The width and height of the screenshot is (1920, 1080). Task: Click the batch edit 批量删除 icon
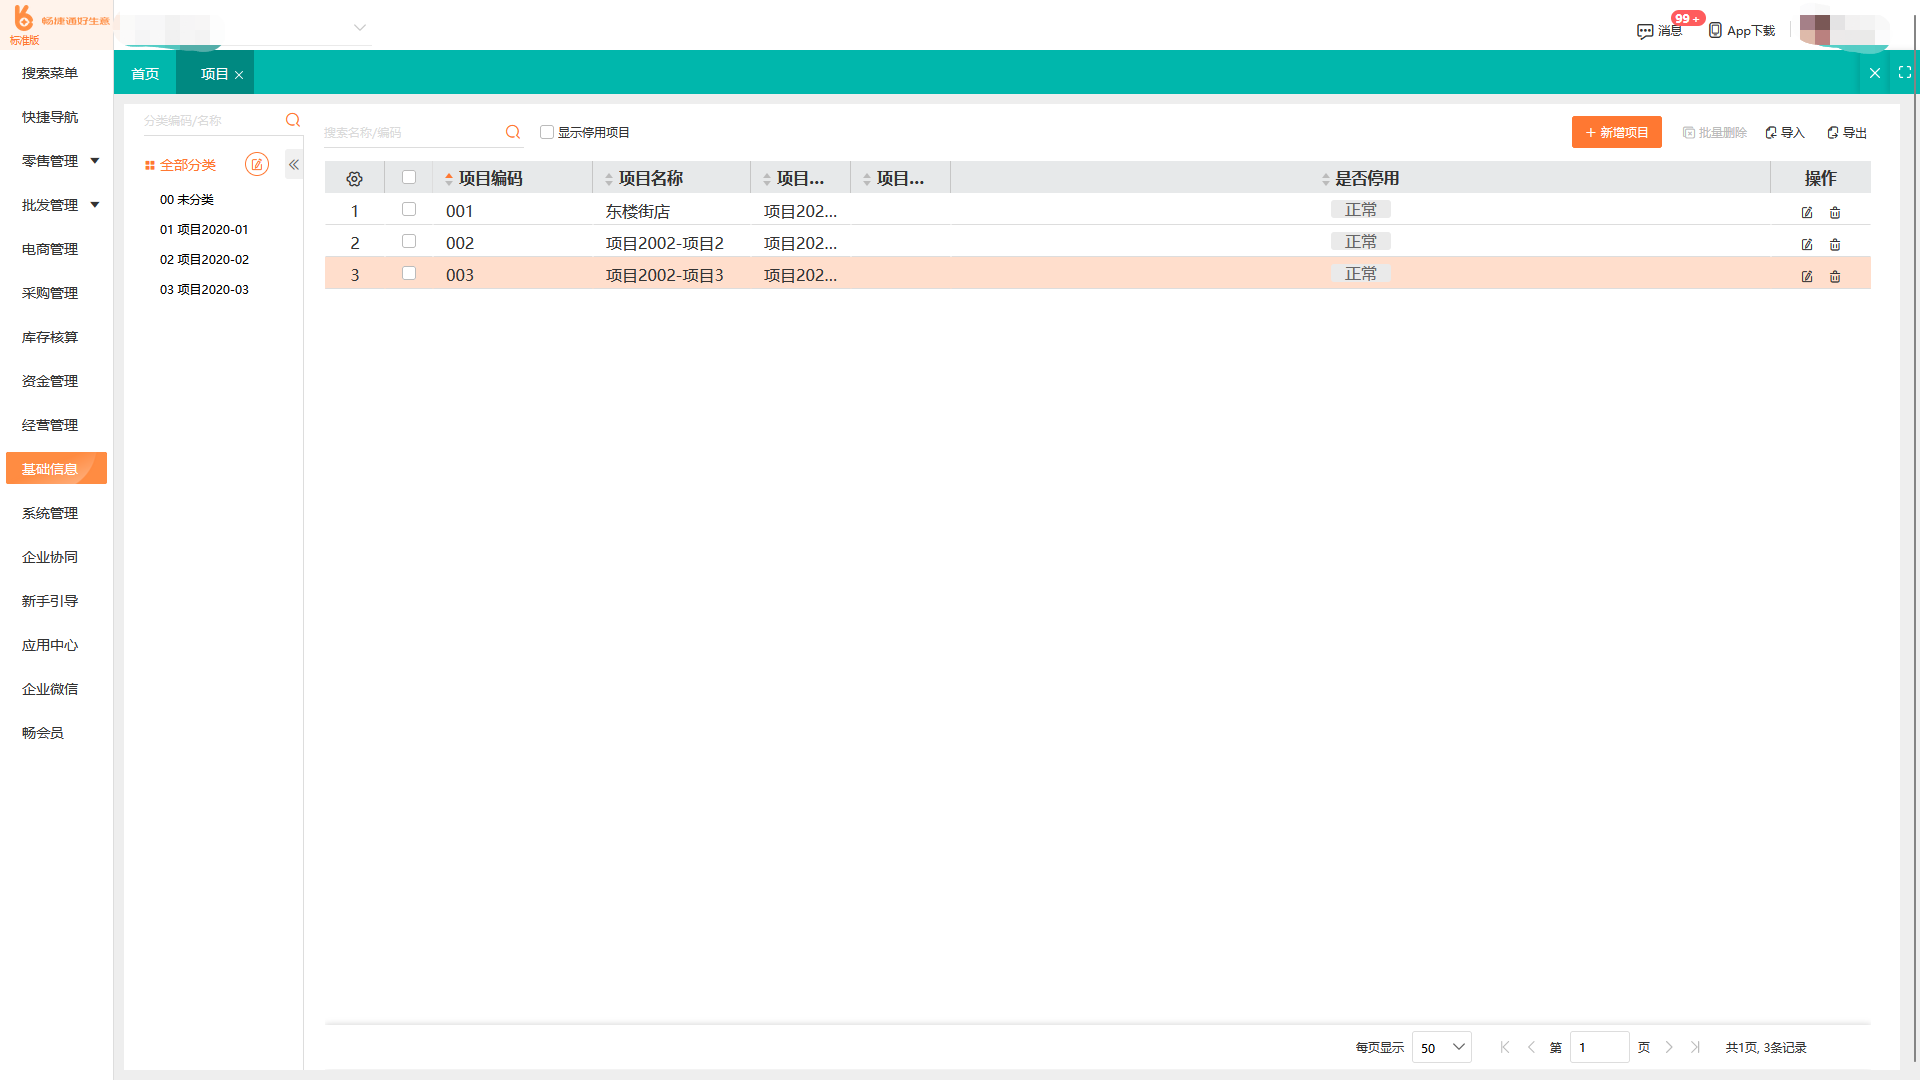(x=1710, y=131)
